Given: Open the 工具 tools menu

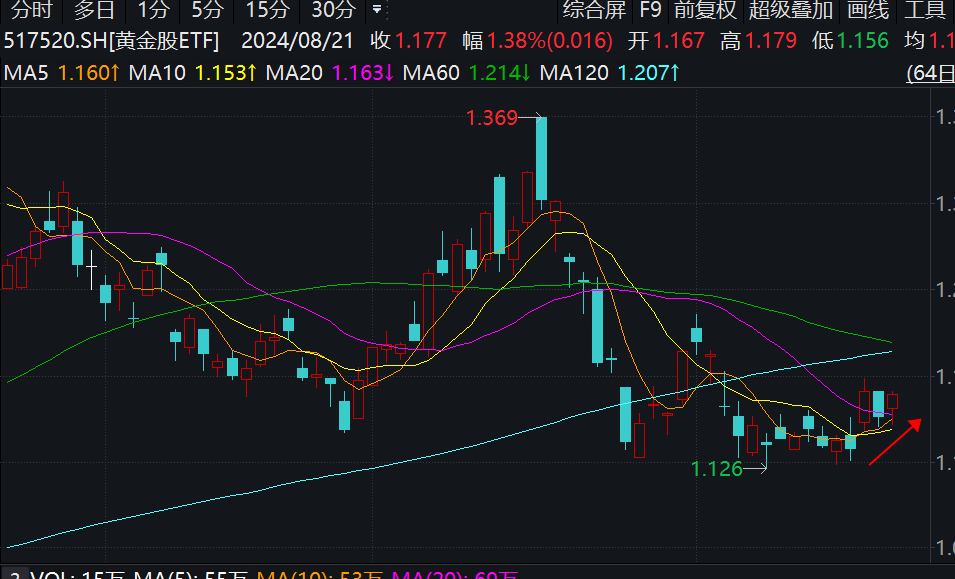Looking at the screenshot, I should point(924,11).
